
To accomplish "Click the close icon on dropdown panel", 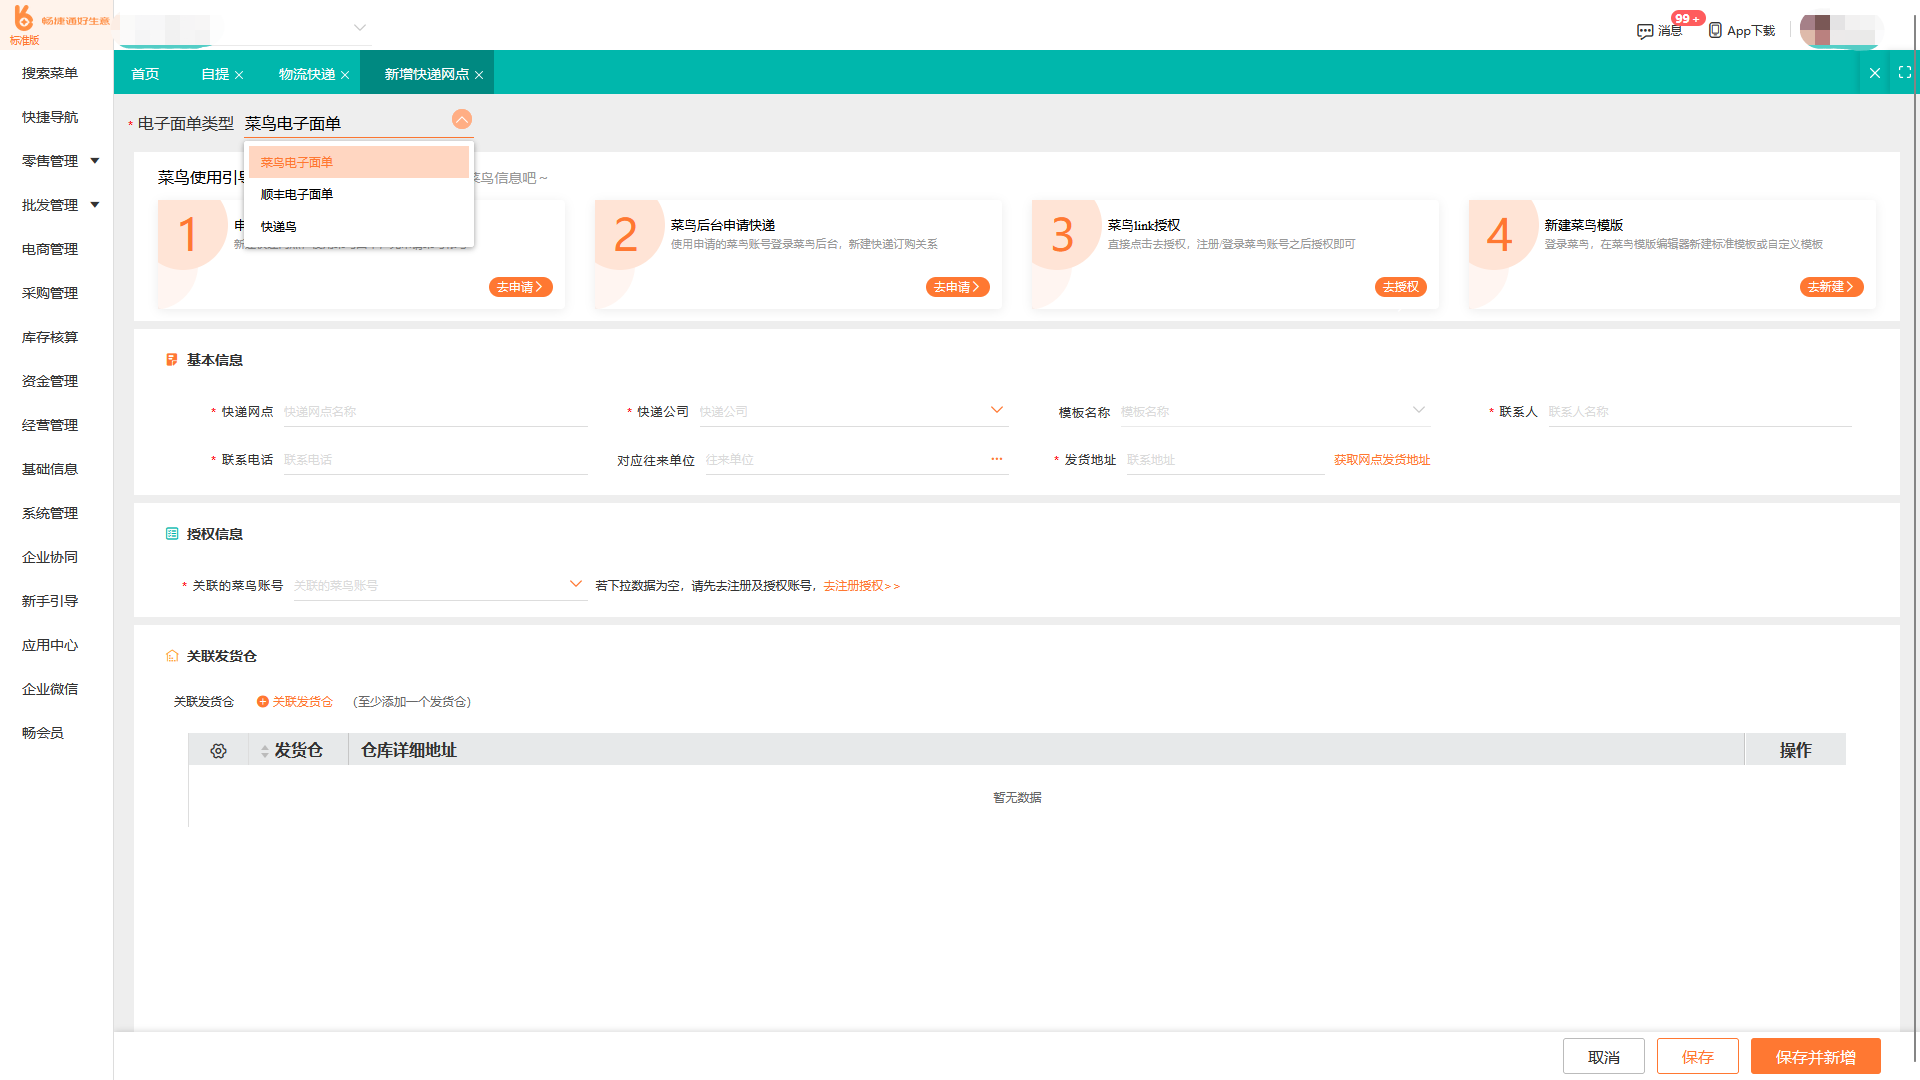I will tap(462, 120).
